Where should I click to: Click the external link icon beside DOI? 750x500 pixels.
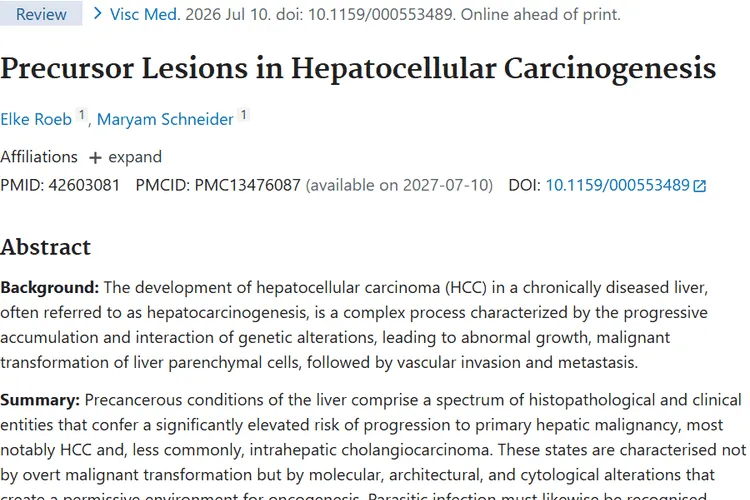tap(699, 186)
